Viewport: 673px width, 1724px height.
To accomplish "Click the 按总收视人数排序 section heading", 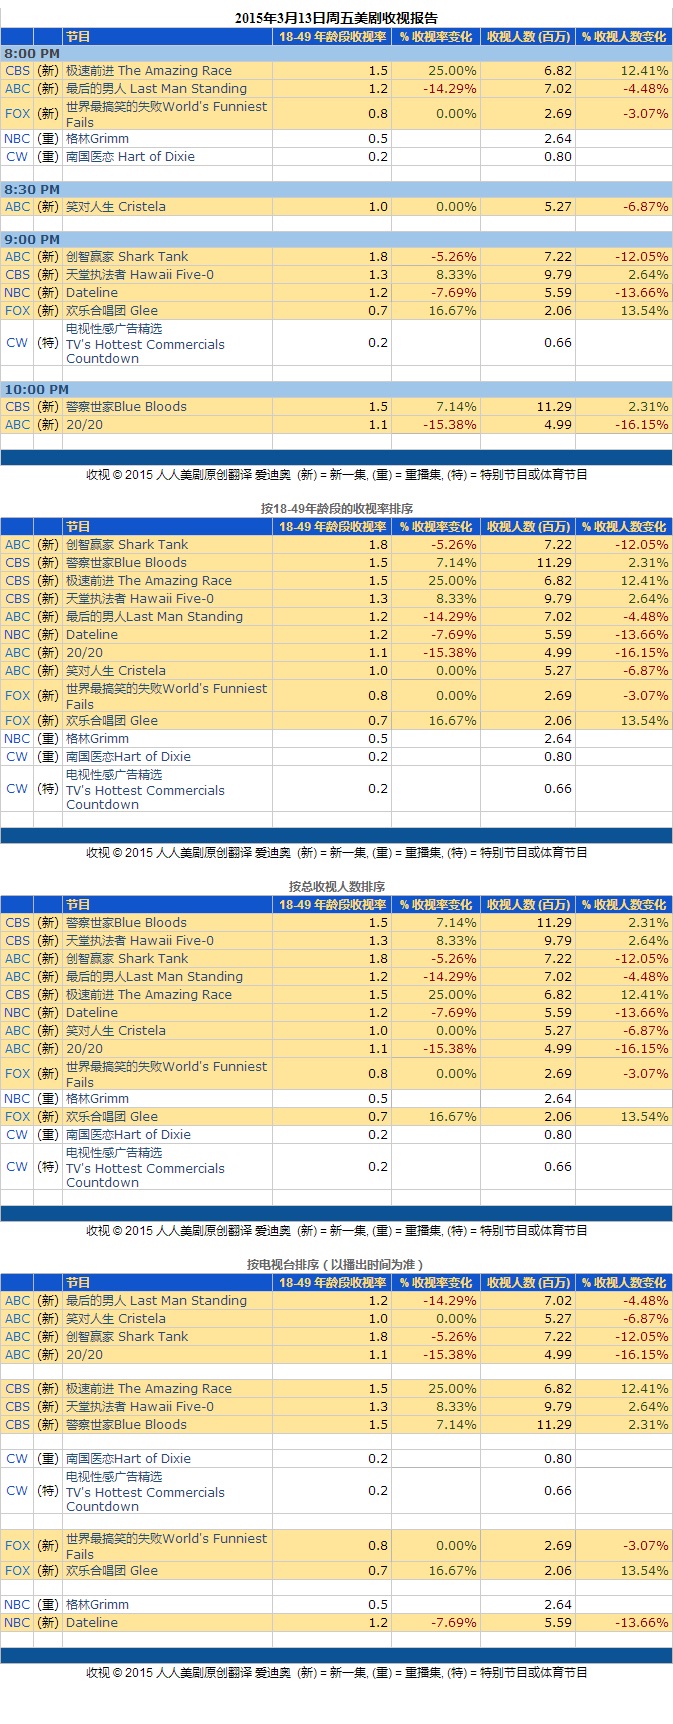I will 336,886.
